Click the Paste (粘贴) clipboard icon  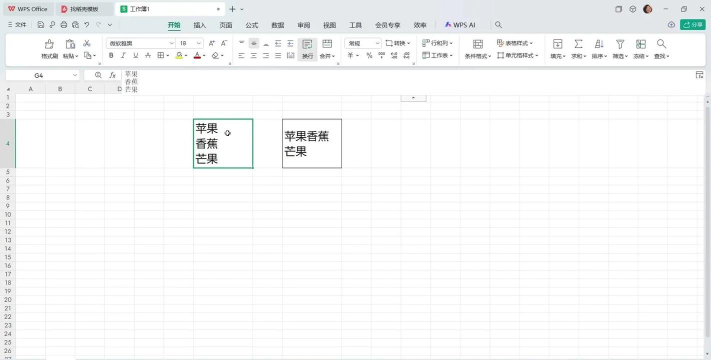click(x=70, y=44)
